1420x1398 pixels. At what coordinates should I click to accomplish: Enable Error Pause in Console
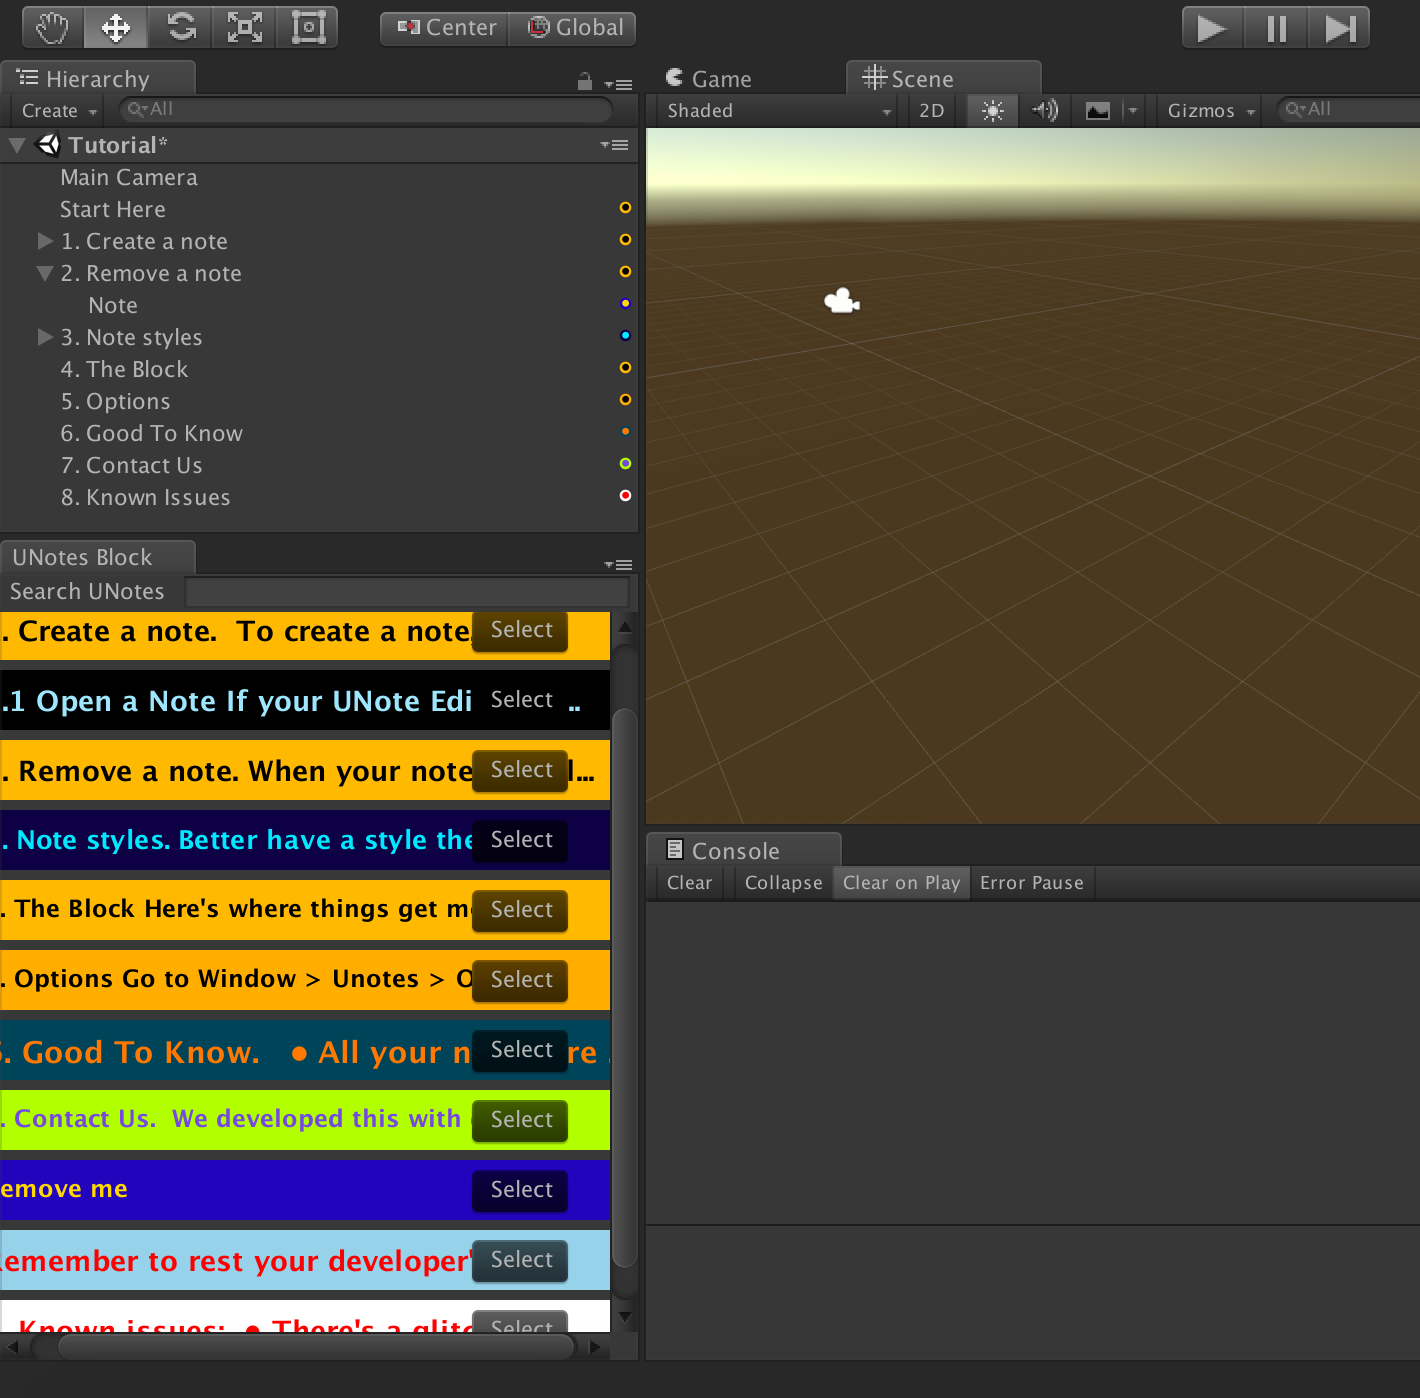click(x=1031, y=883)
